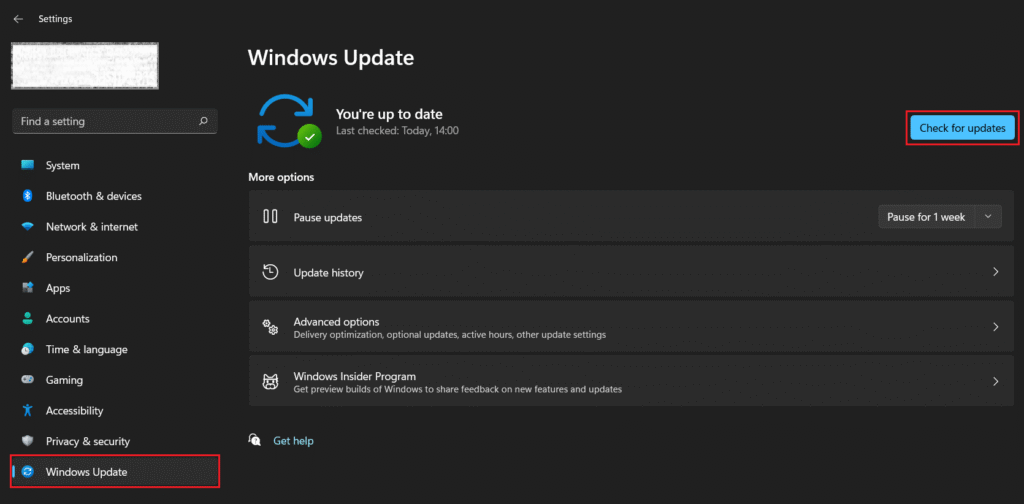Go to Accounts settings page
Screen dimensions: 1024x504
click(x=67, y=319)
